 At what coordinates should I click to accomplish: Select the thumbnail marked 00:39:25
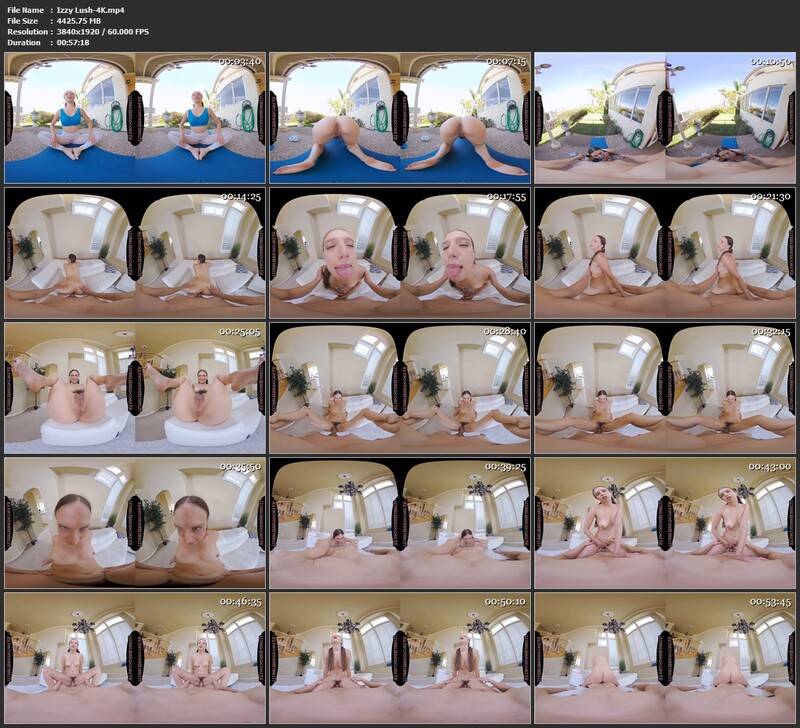tap(400, 523)
